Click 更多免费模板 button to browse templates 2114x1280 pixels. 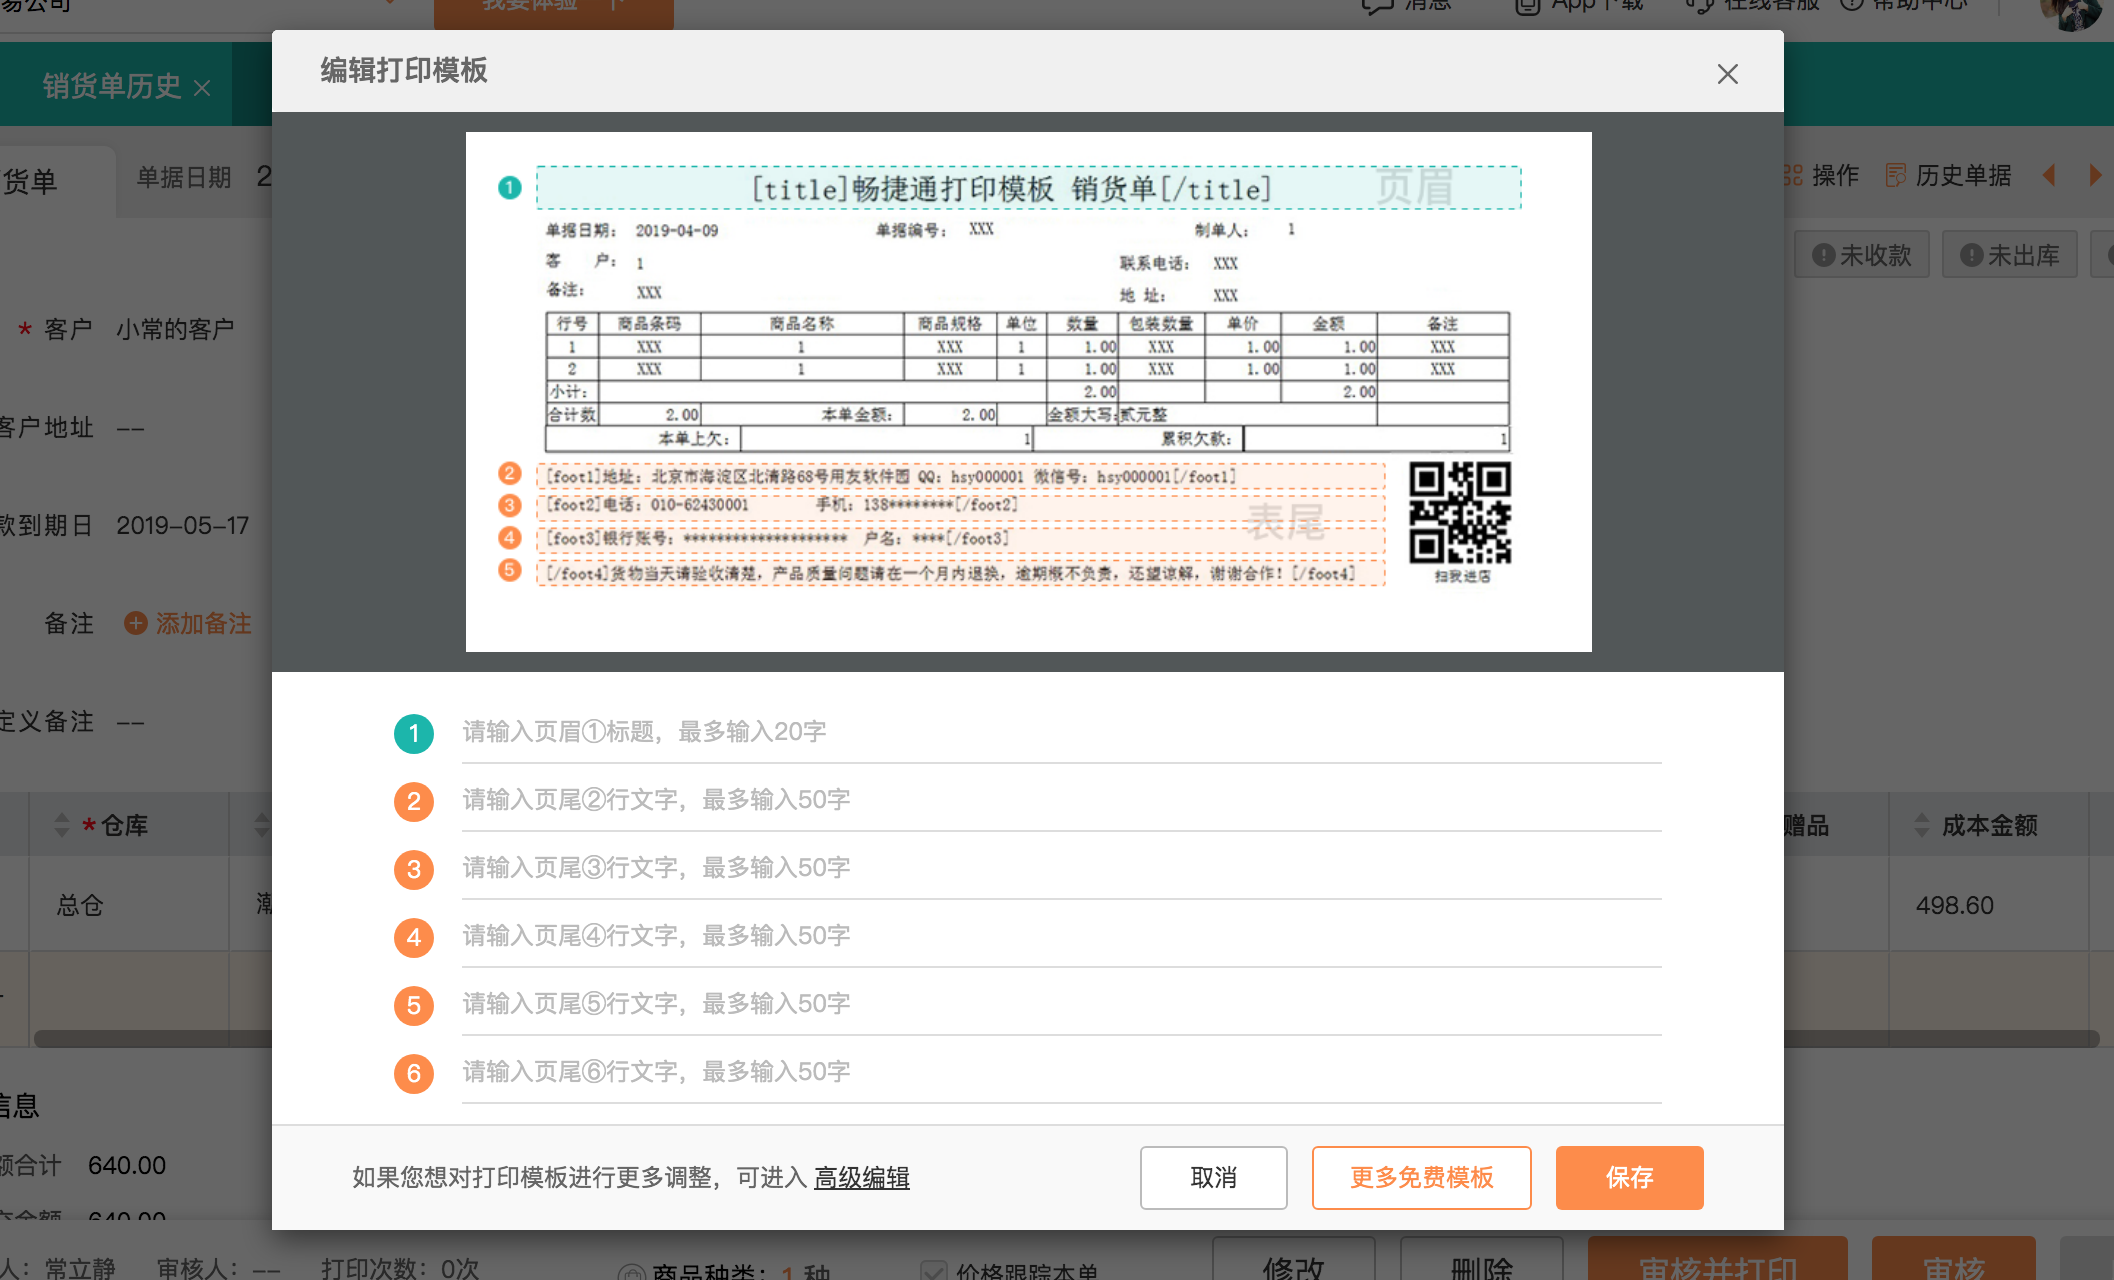tap(1421, 1176)
